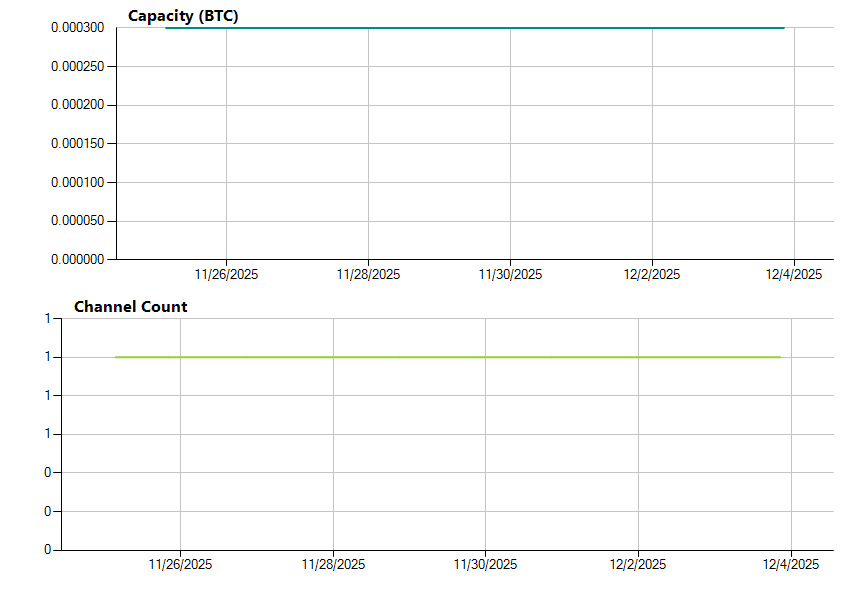Click the 0.000000 axis label
Screen dimensions: 860x600
pyautogui.click(x=76, y=259)
